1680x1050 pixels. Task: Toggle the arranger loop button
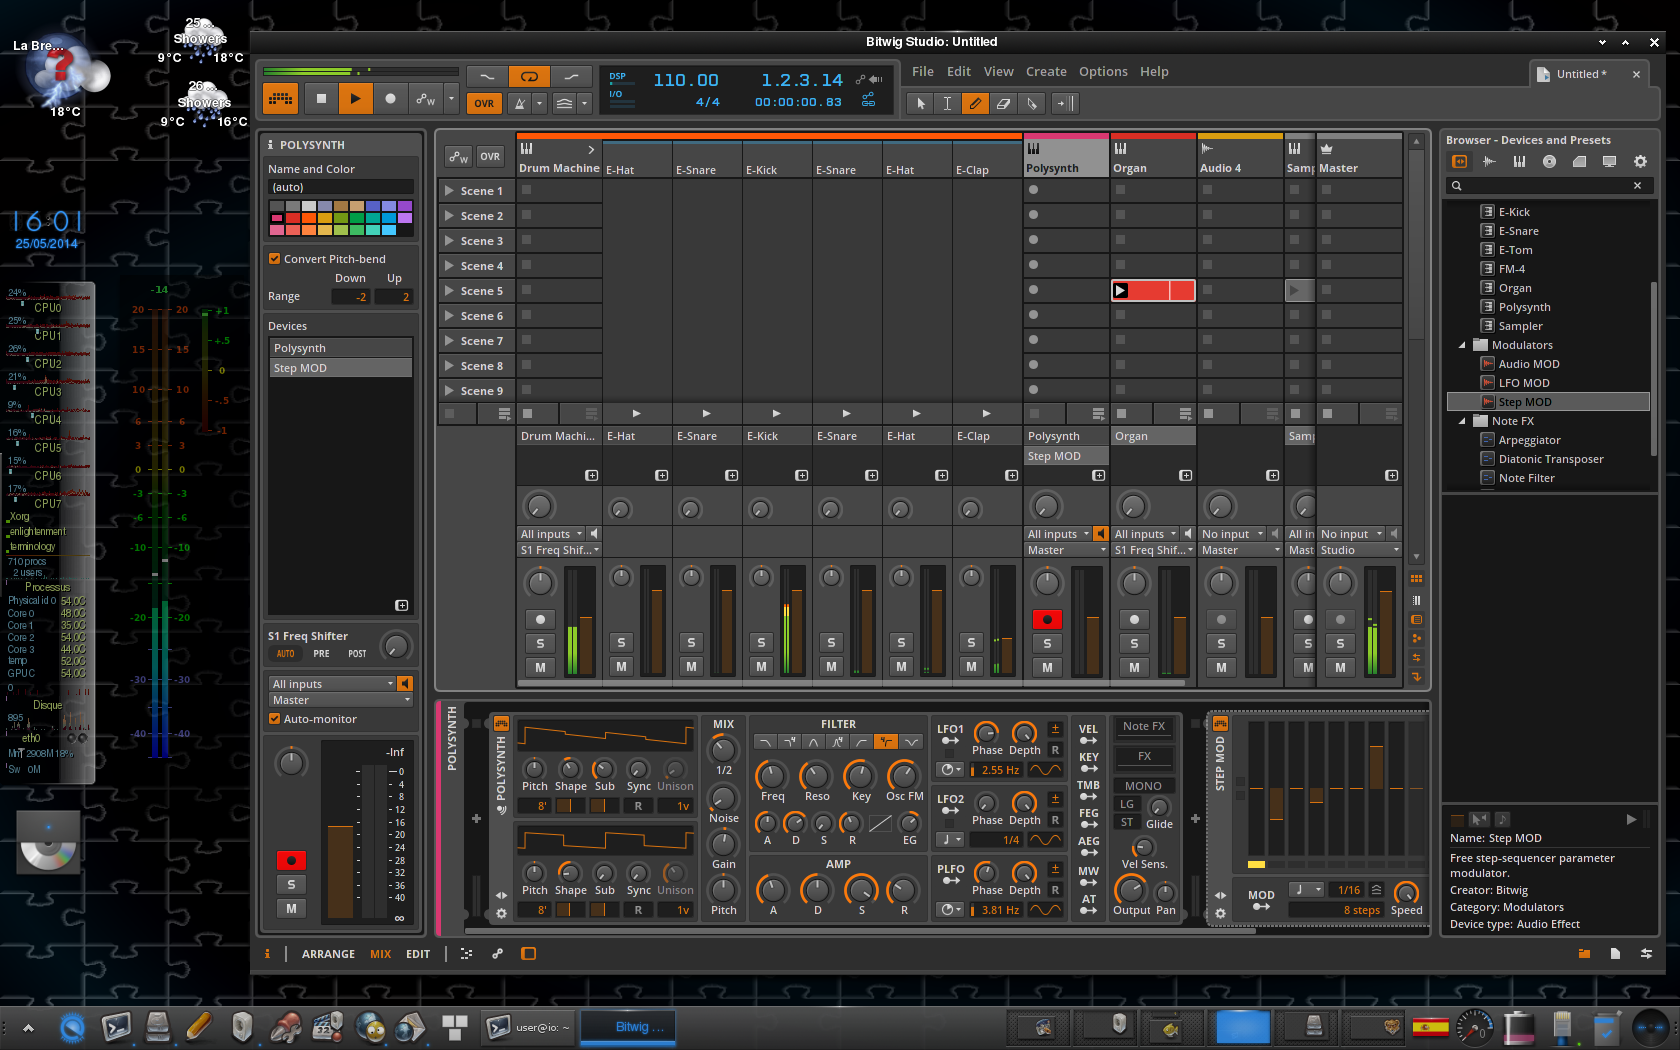click(529, 77)
